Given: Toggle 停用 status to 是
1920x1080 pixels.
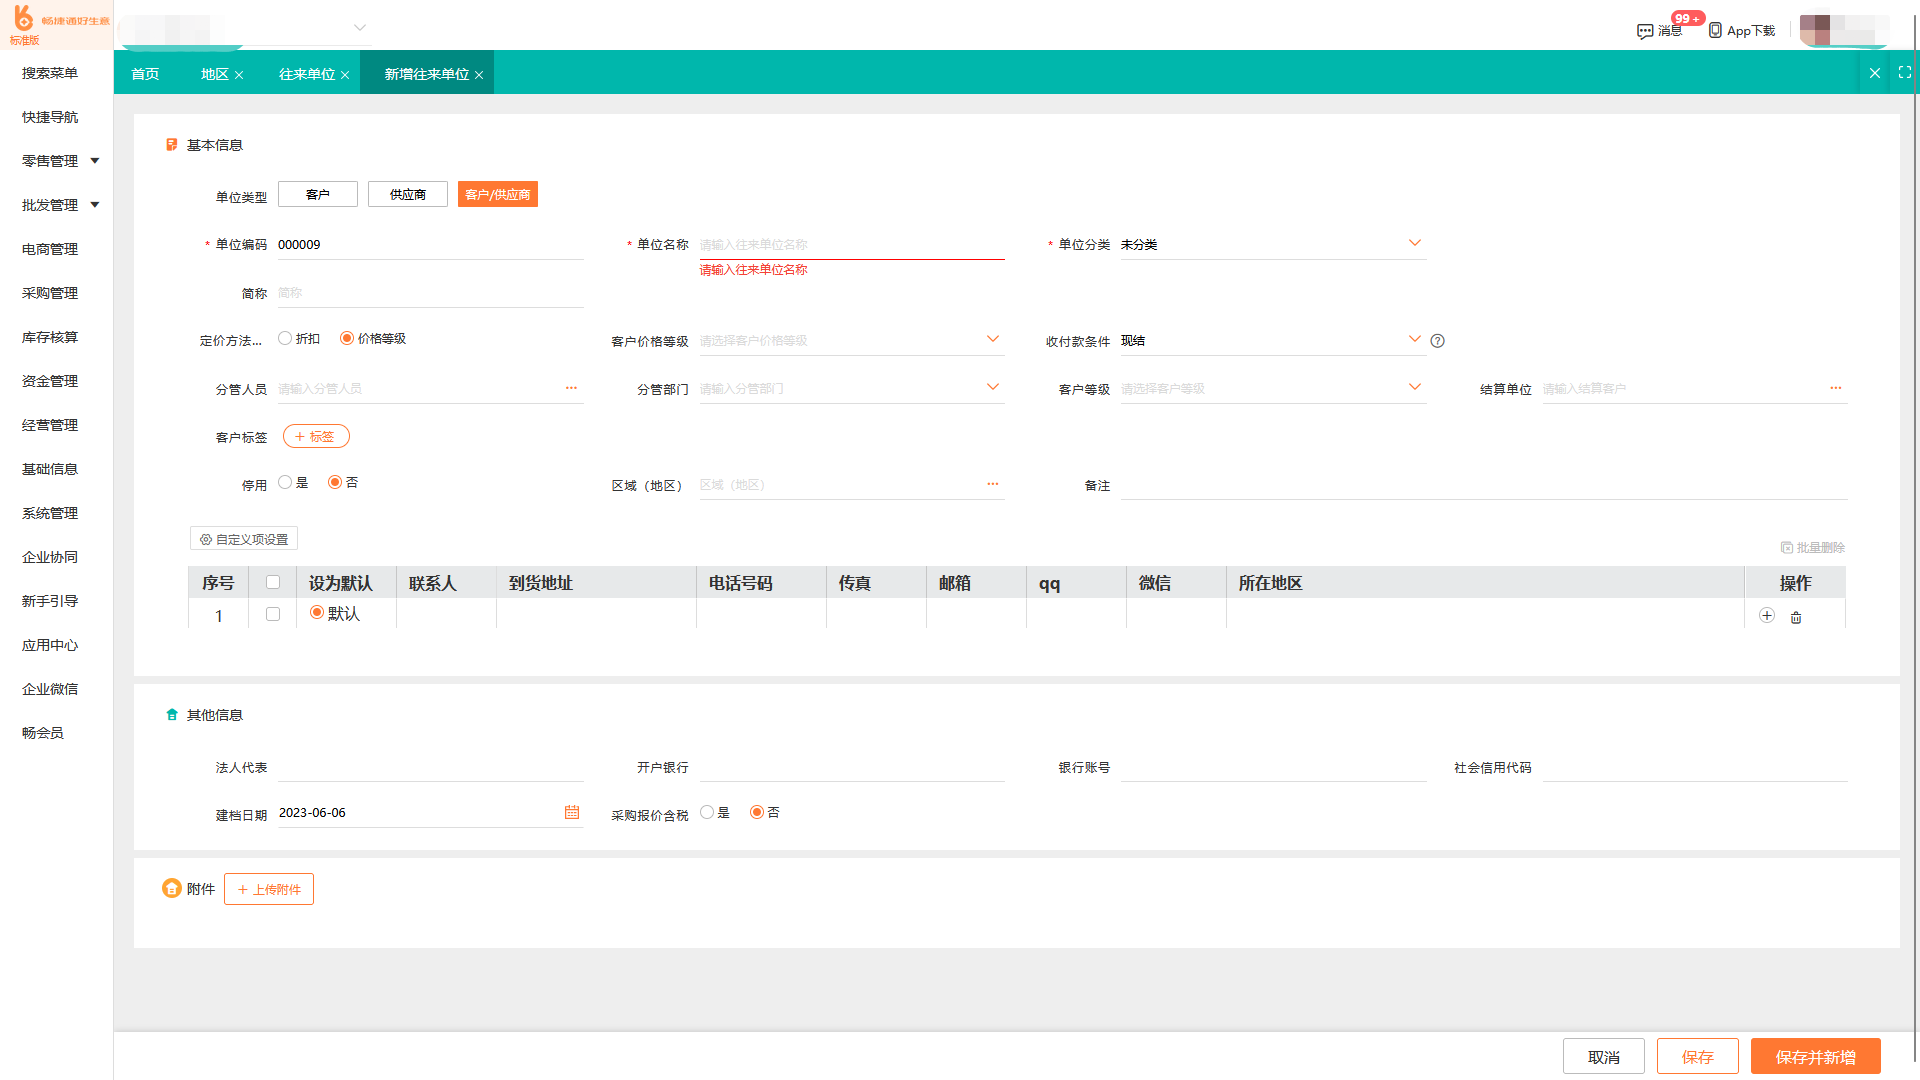Looking at the screenshot, I should 287,483.
